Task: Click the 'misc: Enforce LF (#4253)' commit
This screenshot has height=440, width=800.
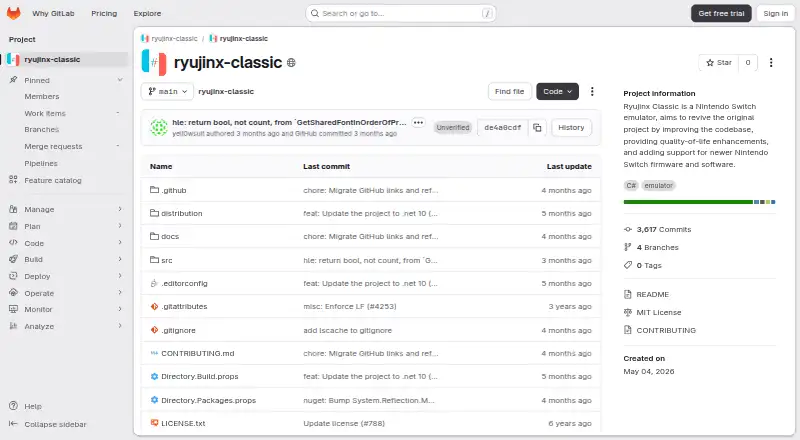Action: tap(349, 306)
